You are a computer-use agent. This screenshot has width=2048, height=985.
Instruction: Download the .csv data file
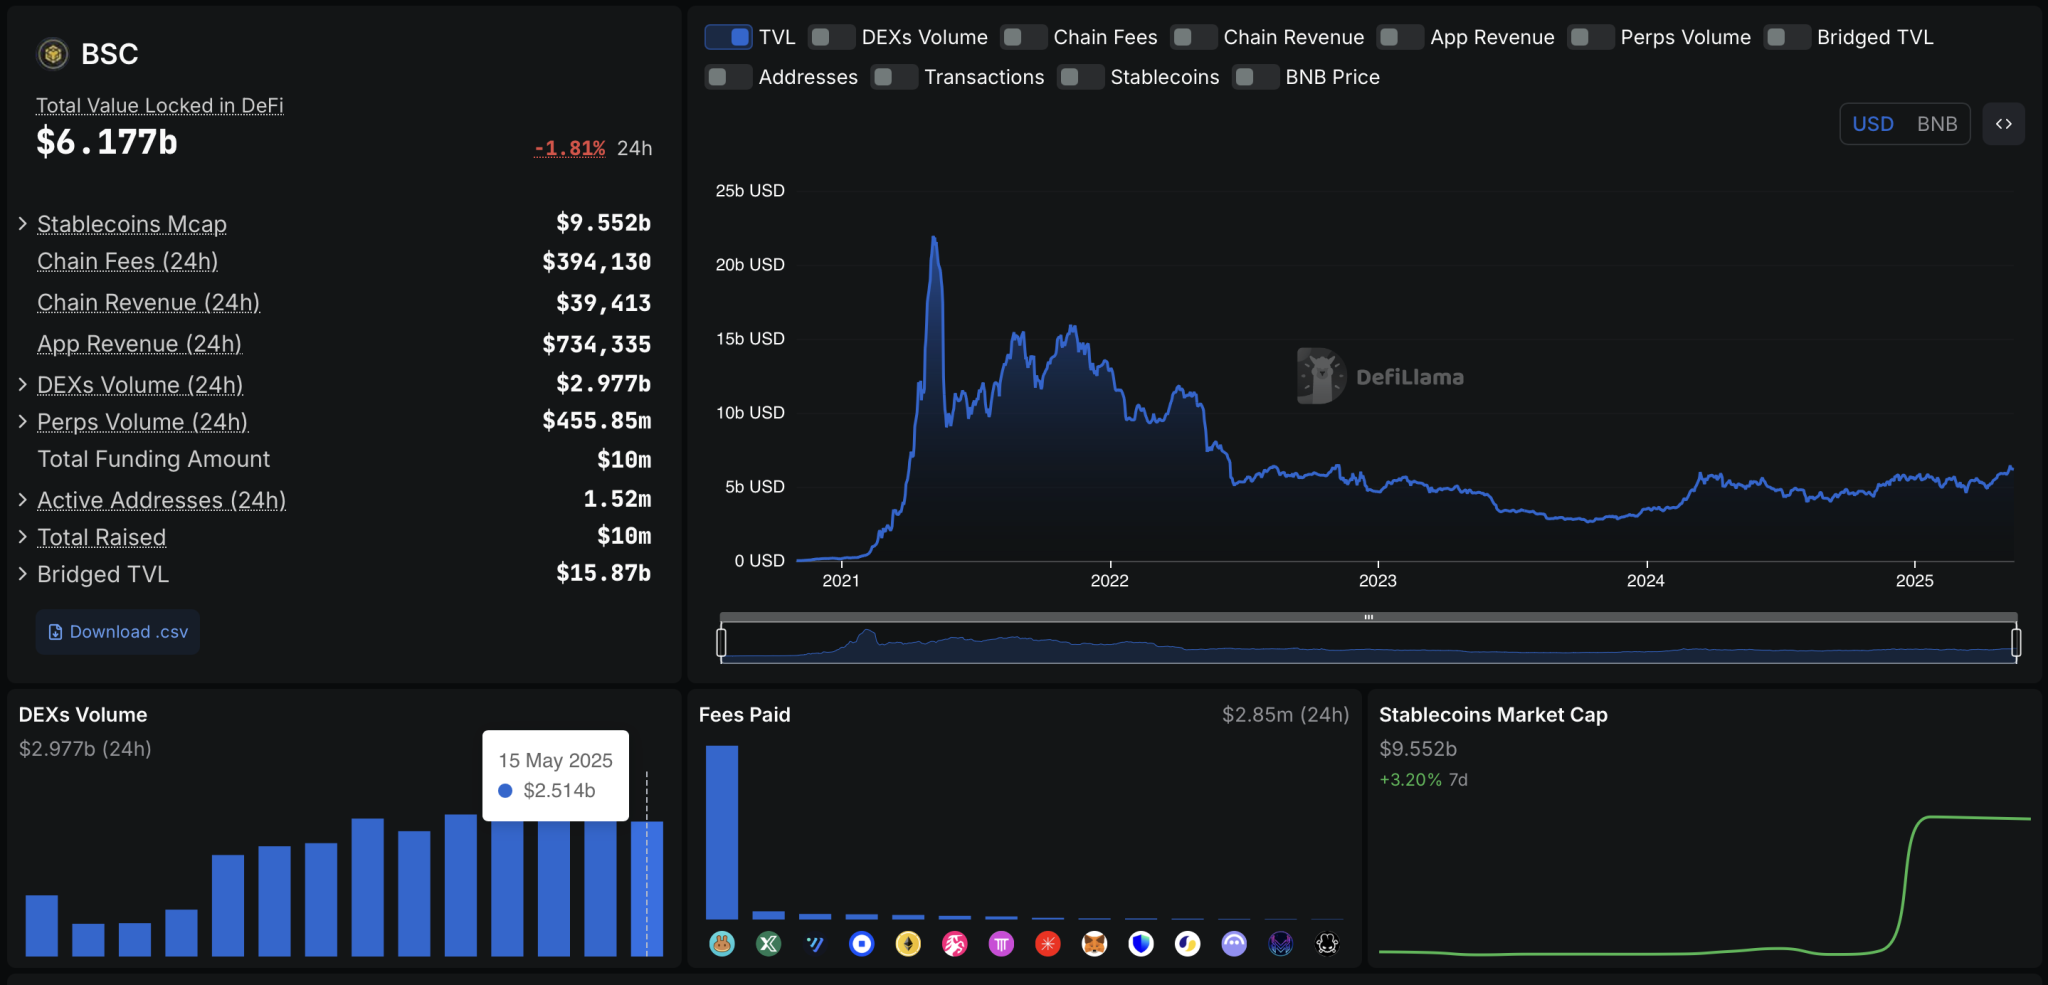point(118,632)
